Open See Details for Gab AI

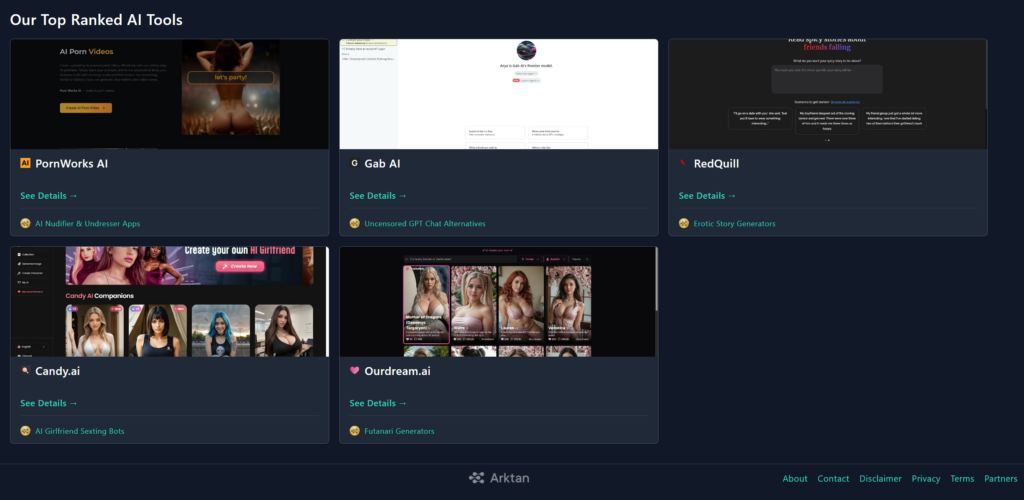point(378,196)
